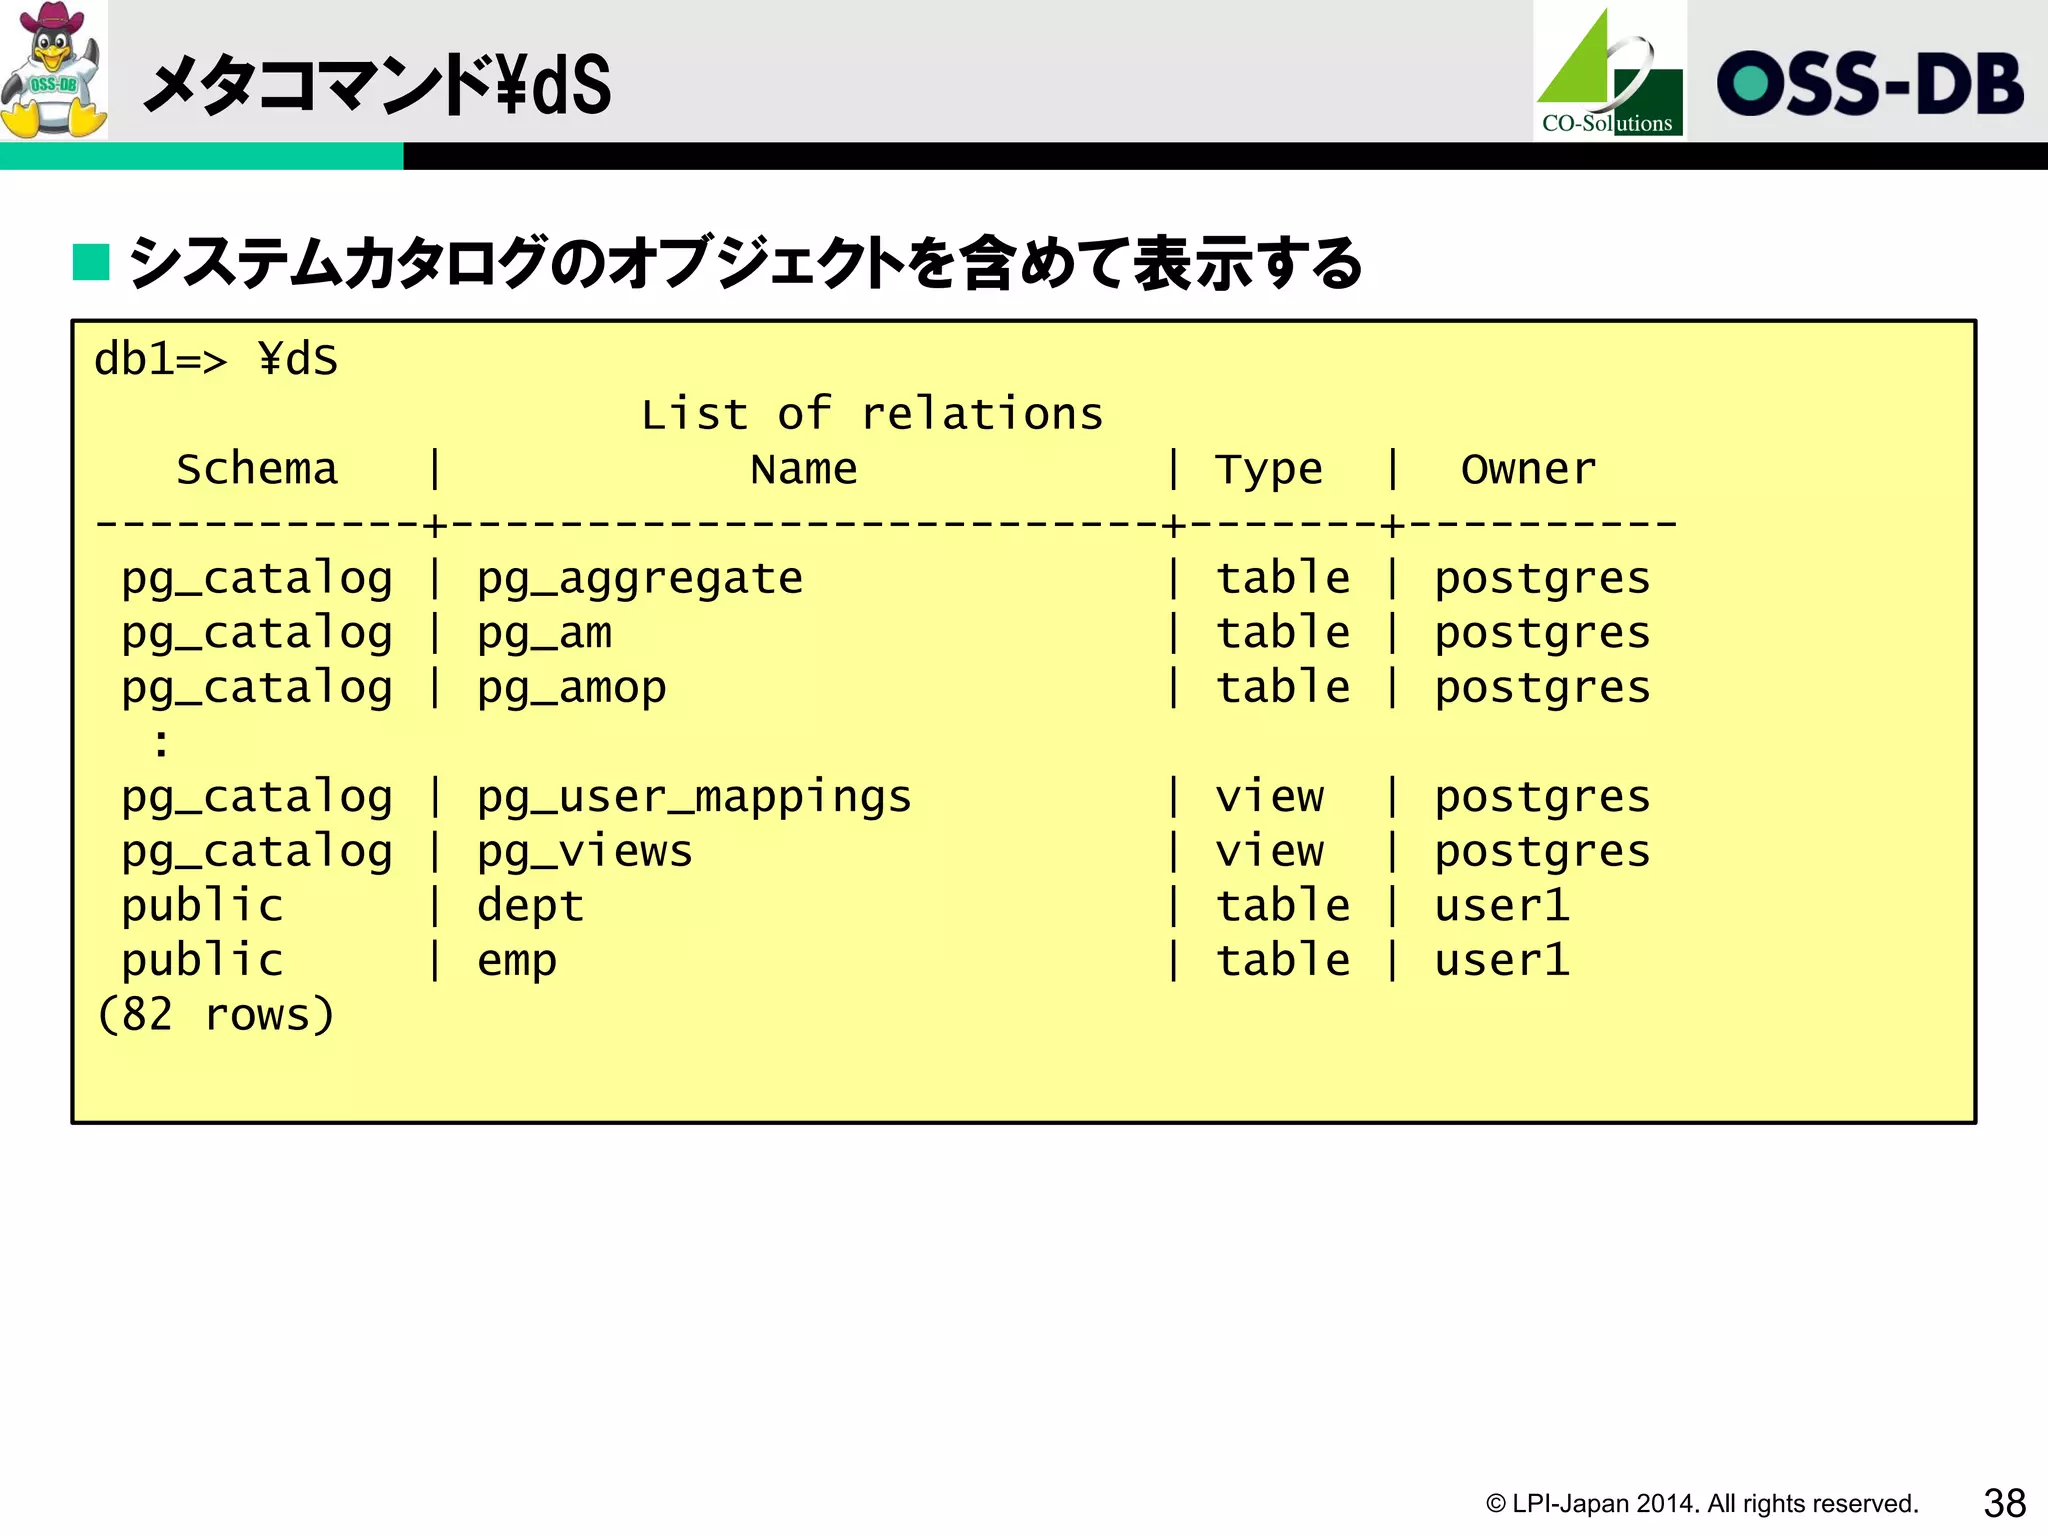Viewport: 2048px width, 1536px height.
Task: Click the teal accent bar under title
Action: (200, 155)
